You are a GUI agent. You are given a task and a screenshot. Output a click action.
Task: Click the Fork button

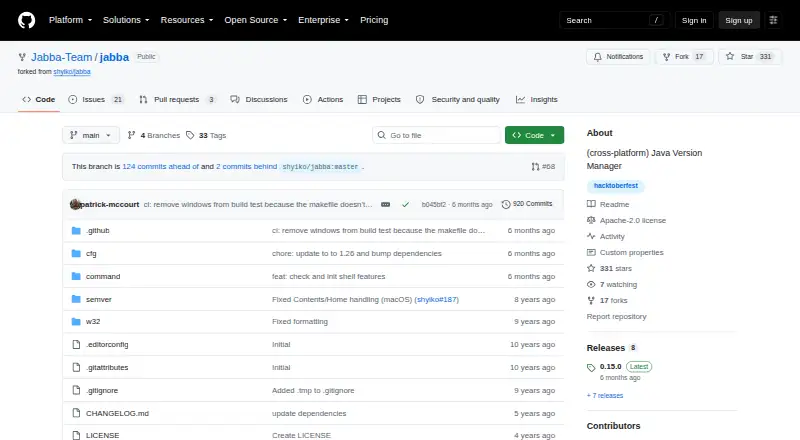[x=683, y=57]
